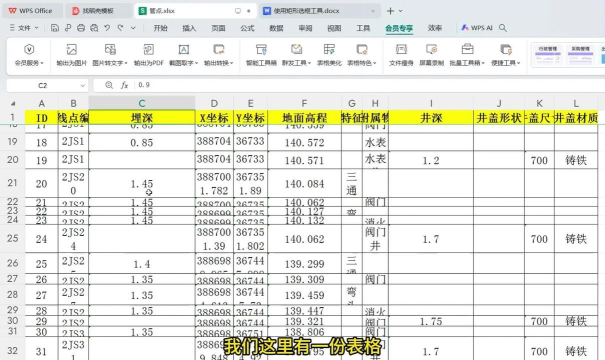Click 输出为PDF ribbon button
Image resolution: width=605 pixels, height=360 pixels.
pos(149,54)
